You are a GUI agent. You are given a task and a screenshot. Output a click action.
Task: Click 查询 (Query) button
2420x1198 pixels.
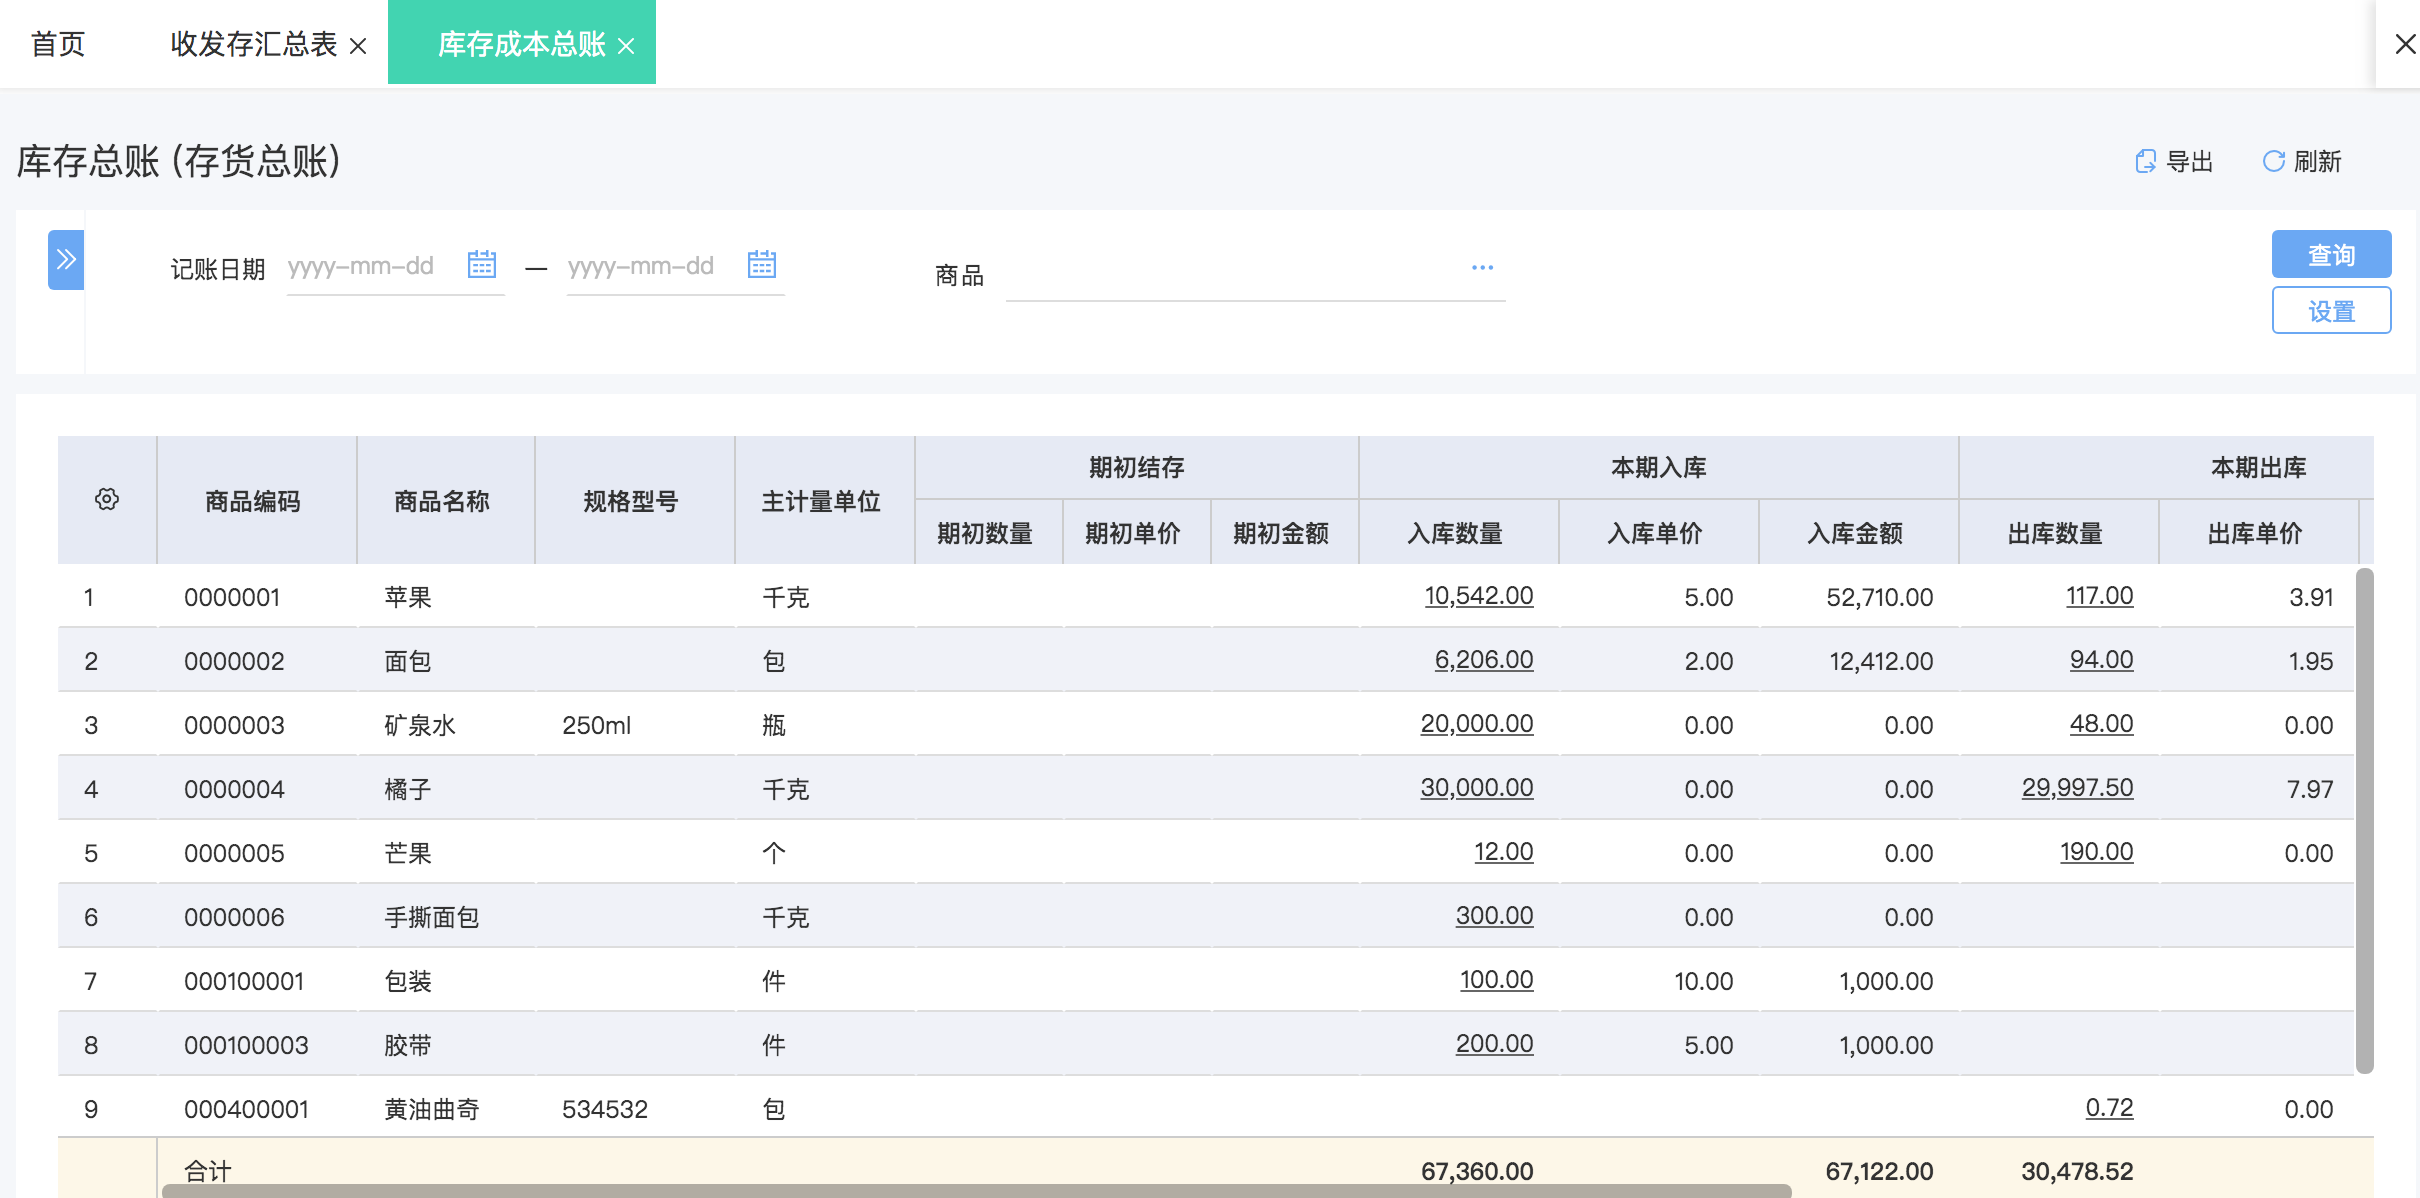click(2330, 253)
